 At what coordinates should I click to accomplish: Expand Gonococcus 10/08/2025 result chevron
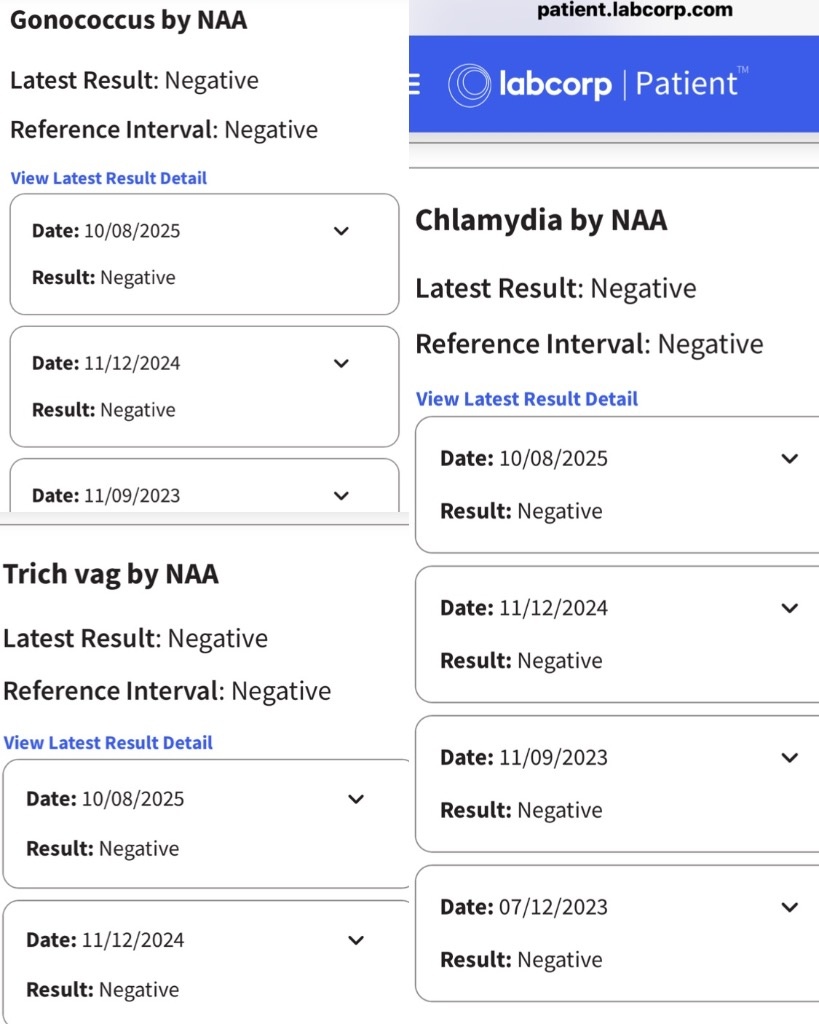341,231
